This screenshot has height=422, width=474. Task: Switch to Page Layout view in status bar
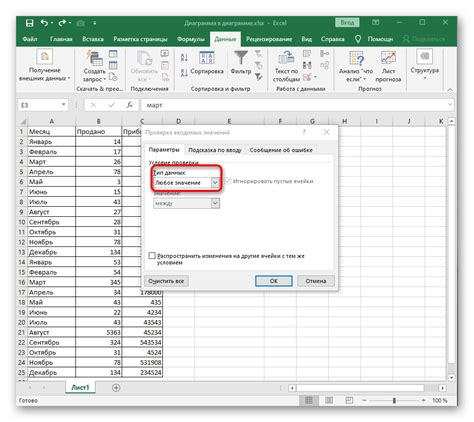click(x=329, y=400)
